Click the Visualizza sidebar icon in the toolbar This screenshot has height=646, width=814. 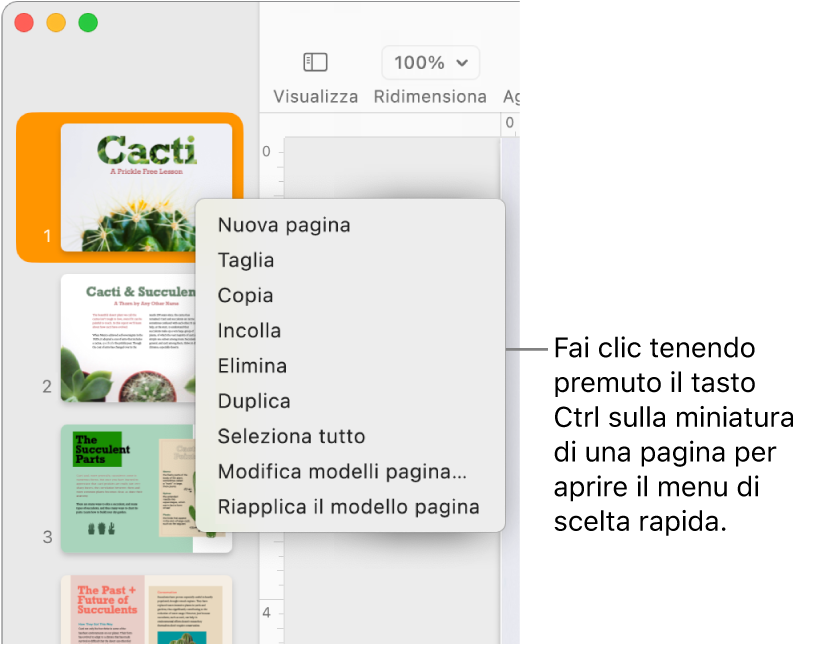(315, 62)
